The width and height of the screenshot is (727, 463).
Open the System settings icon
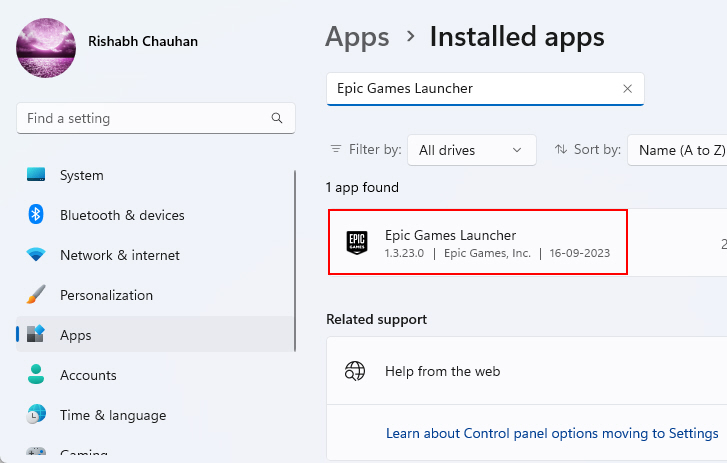pyautogui.click(x=36, y=175)
